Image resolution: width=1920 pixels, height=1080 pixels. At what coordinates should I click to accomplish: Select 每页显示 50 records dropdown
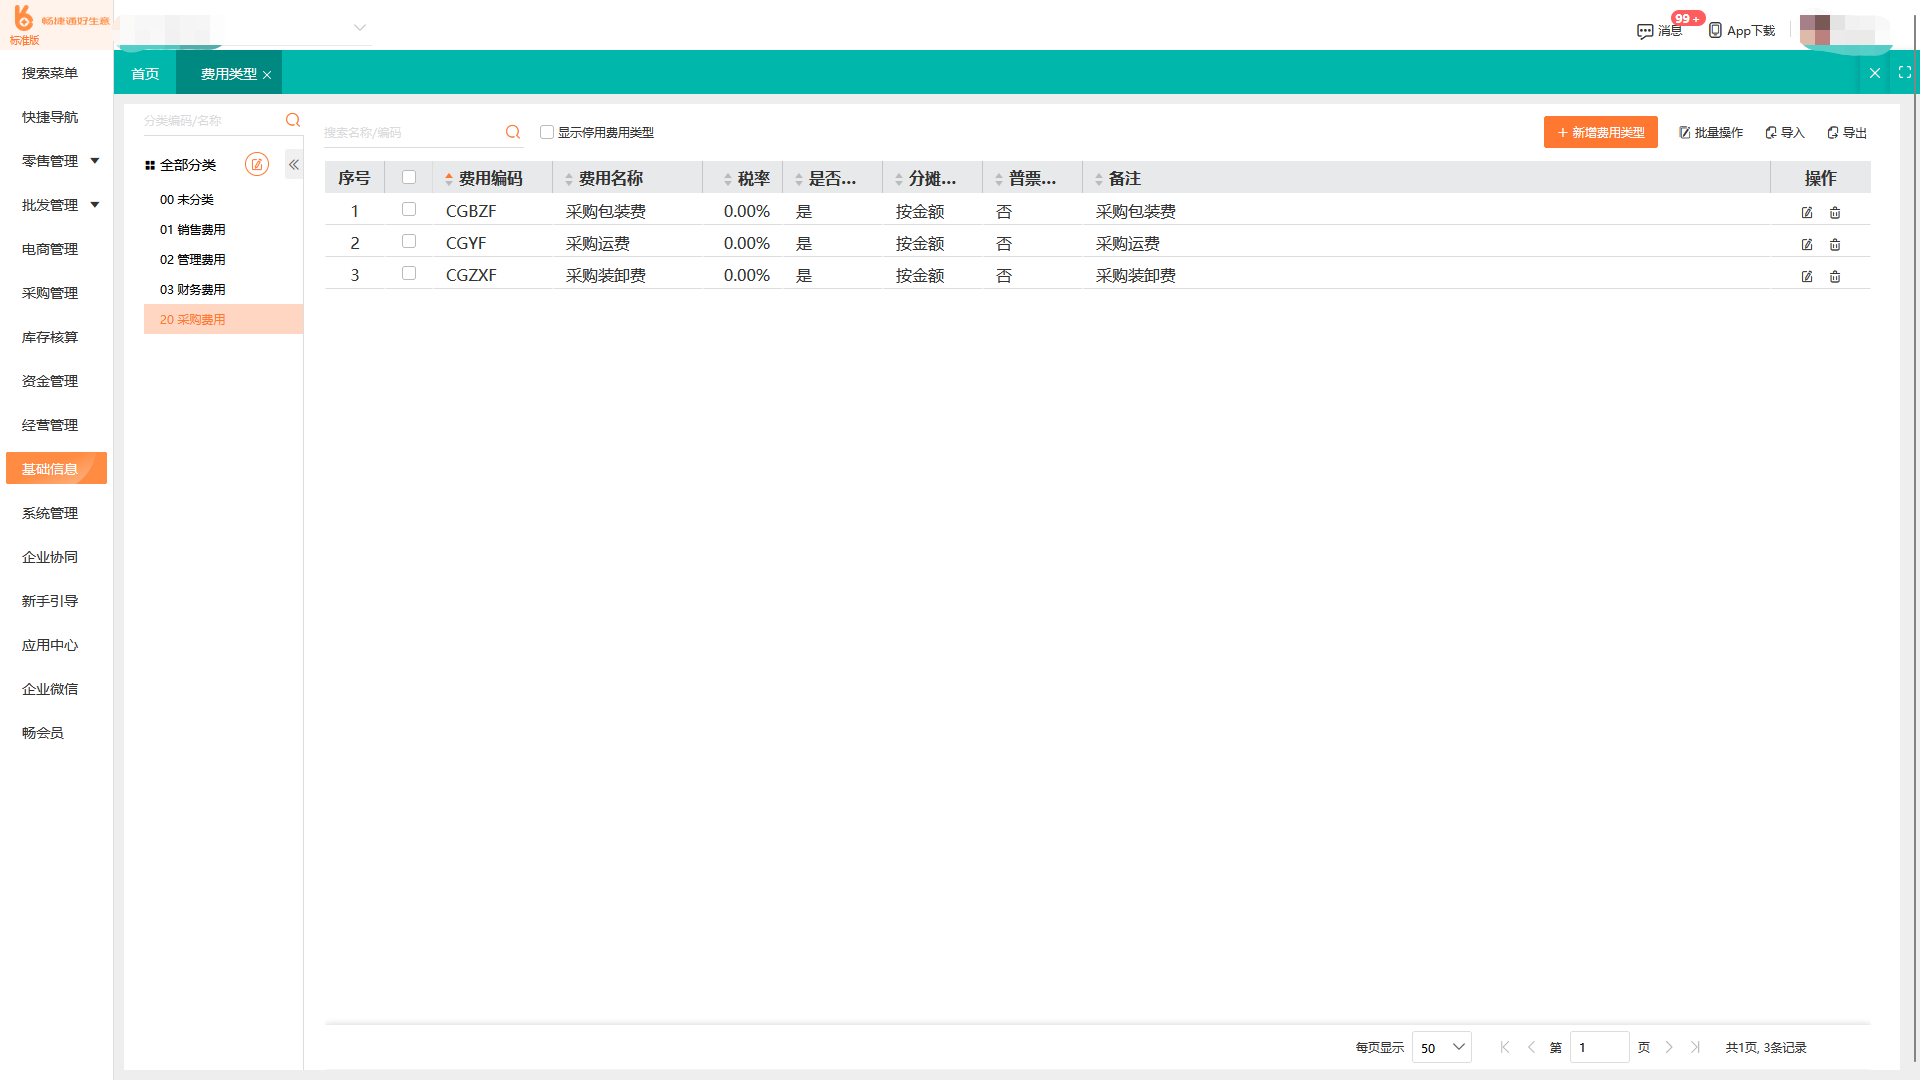[1440, 1047]
